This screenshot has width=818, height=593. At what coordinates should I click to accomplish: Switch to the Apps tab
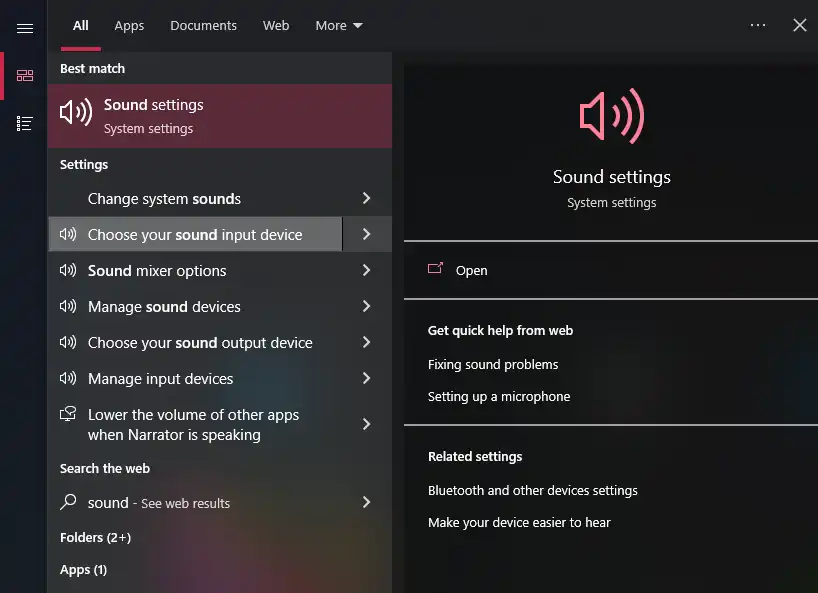pyautogui.click(x=129, y=25)
